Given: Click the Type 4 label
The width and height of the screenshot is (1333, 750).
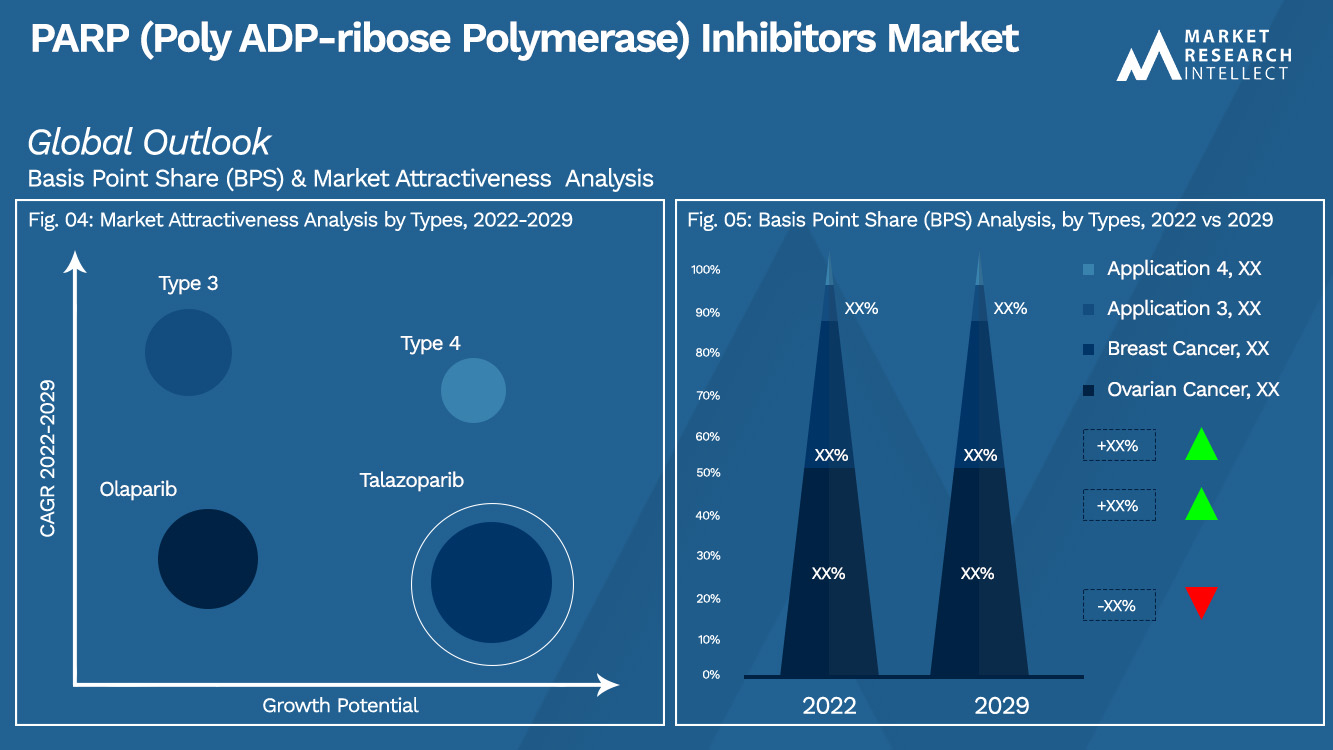Looking at the screenshot, I should (x=430, y=343).
